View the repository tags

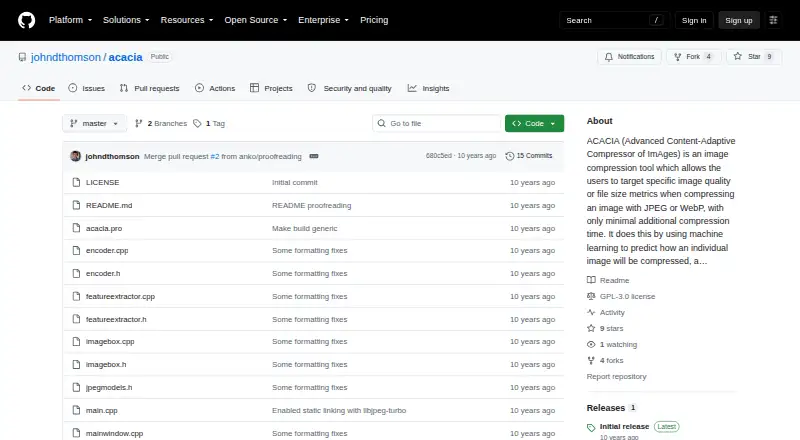point(209,124)
